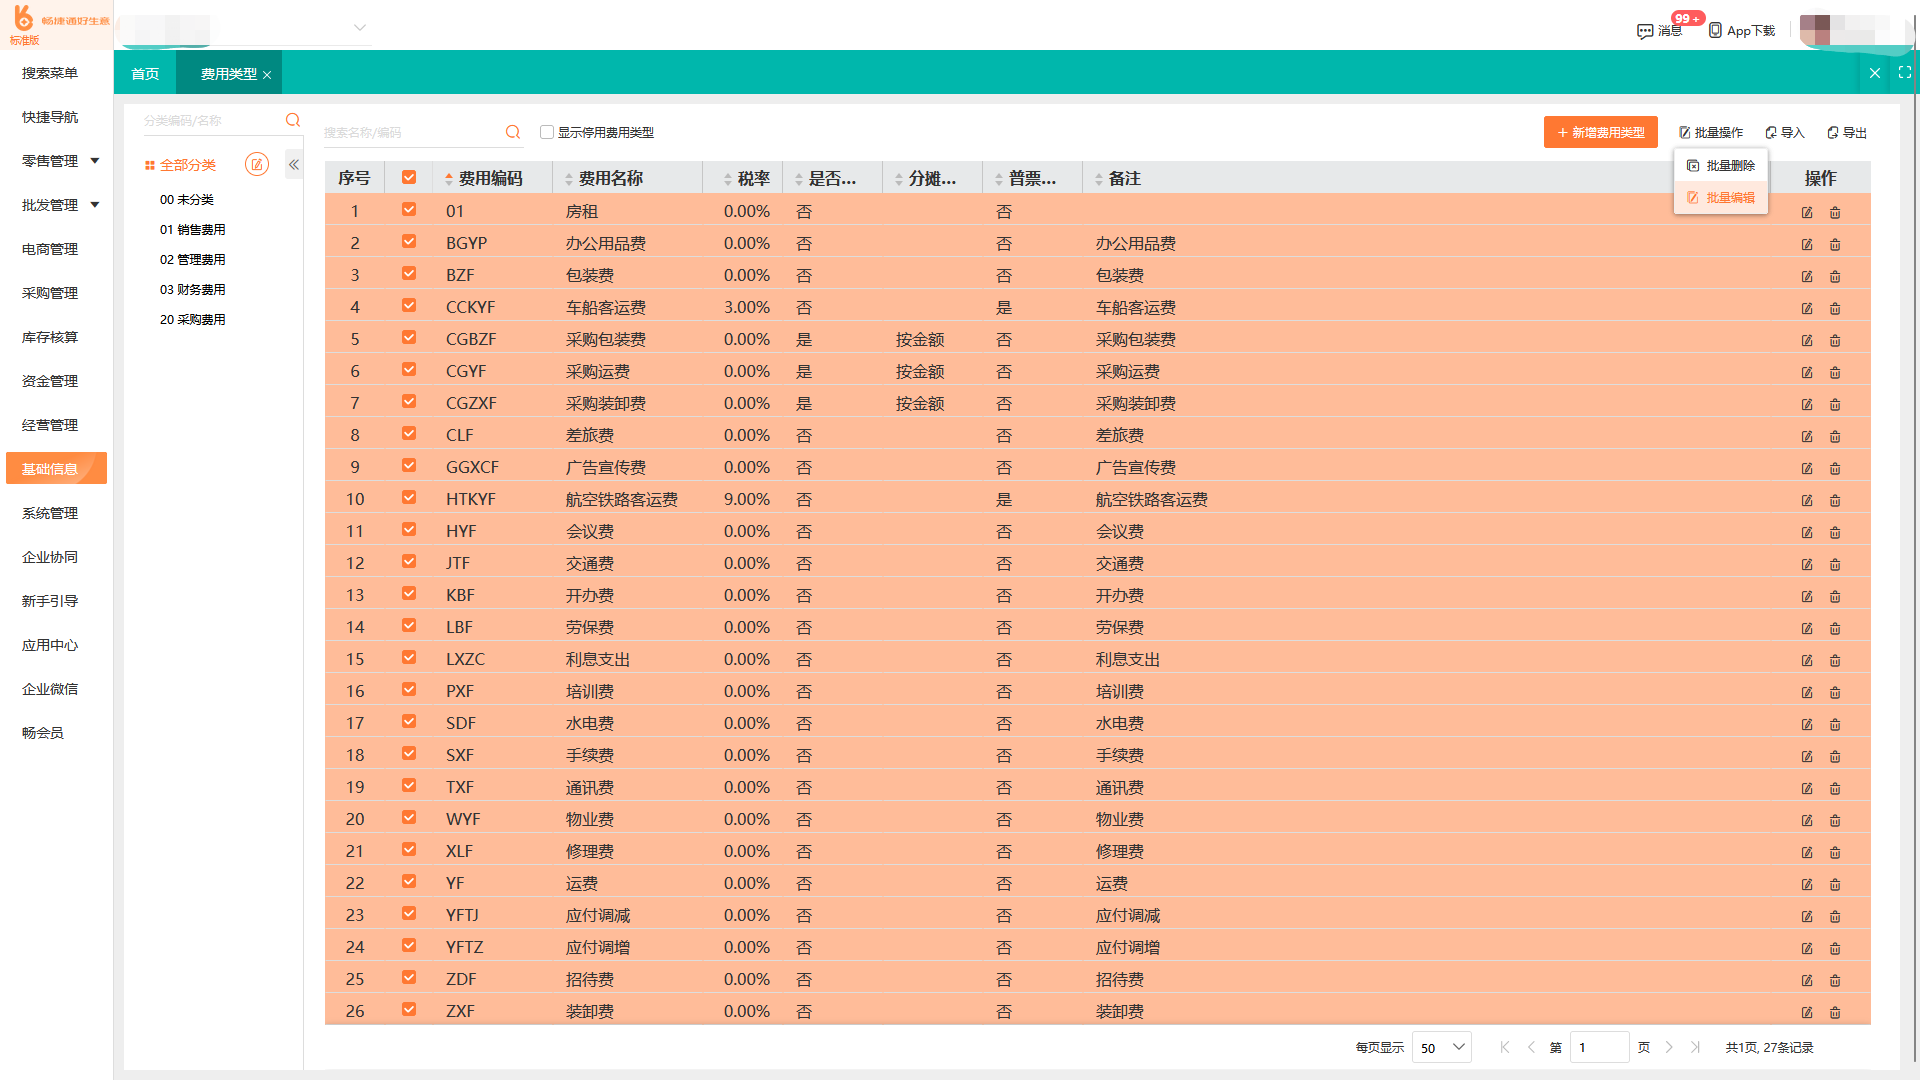This screenshot has height=1080, width=1920.
Task: Toggle the select-all checkbox in header
Action: (409, 177)
